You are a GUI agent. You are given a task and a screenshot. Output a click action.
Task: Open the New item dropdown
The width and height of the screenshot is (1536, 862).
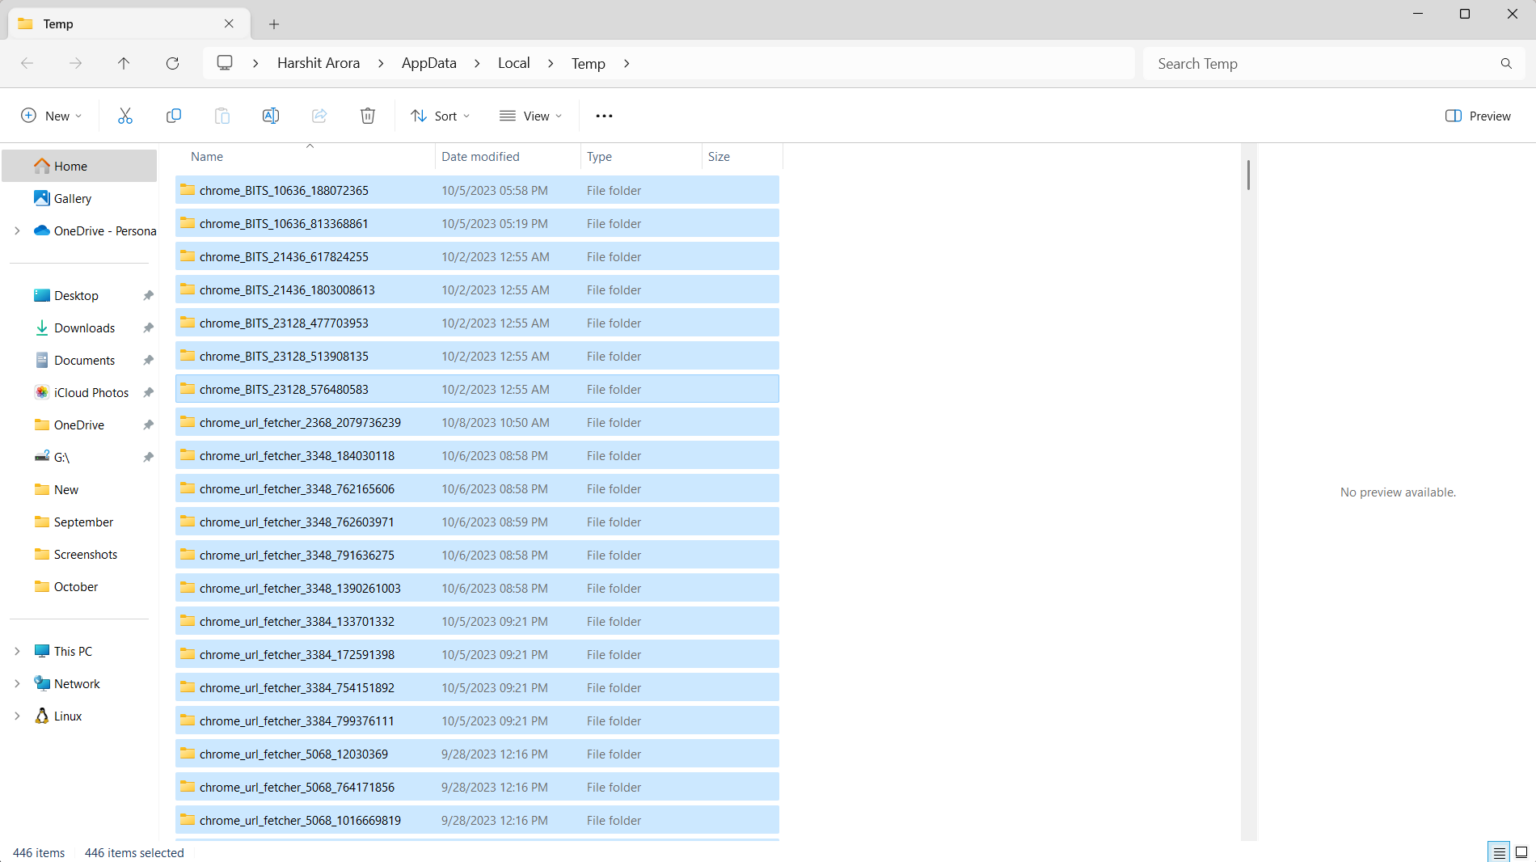[x=51, y=115]
